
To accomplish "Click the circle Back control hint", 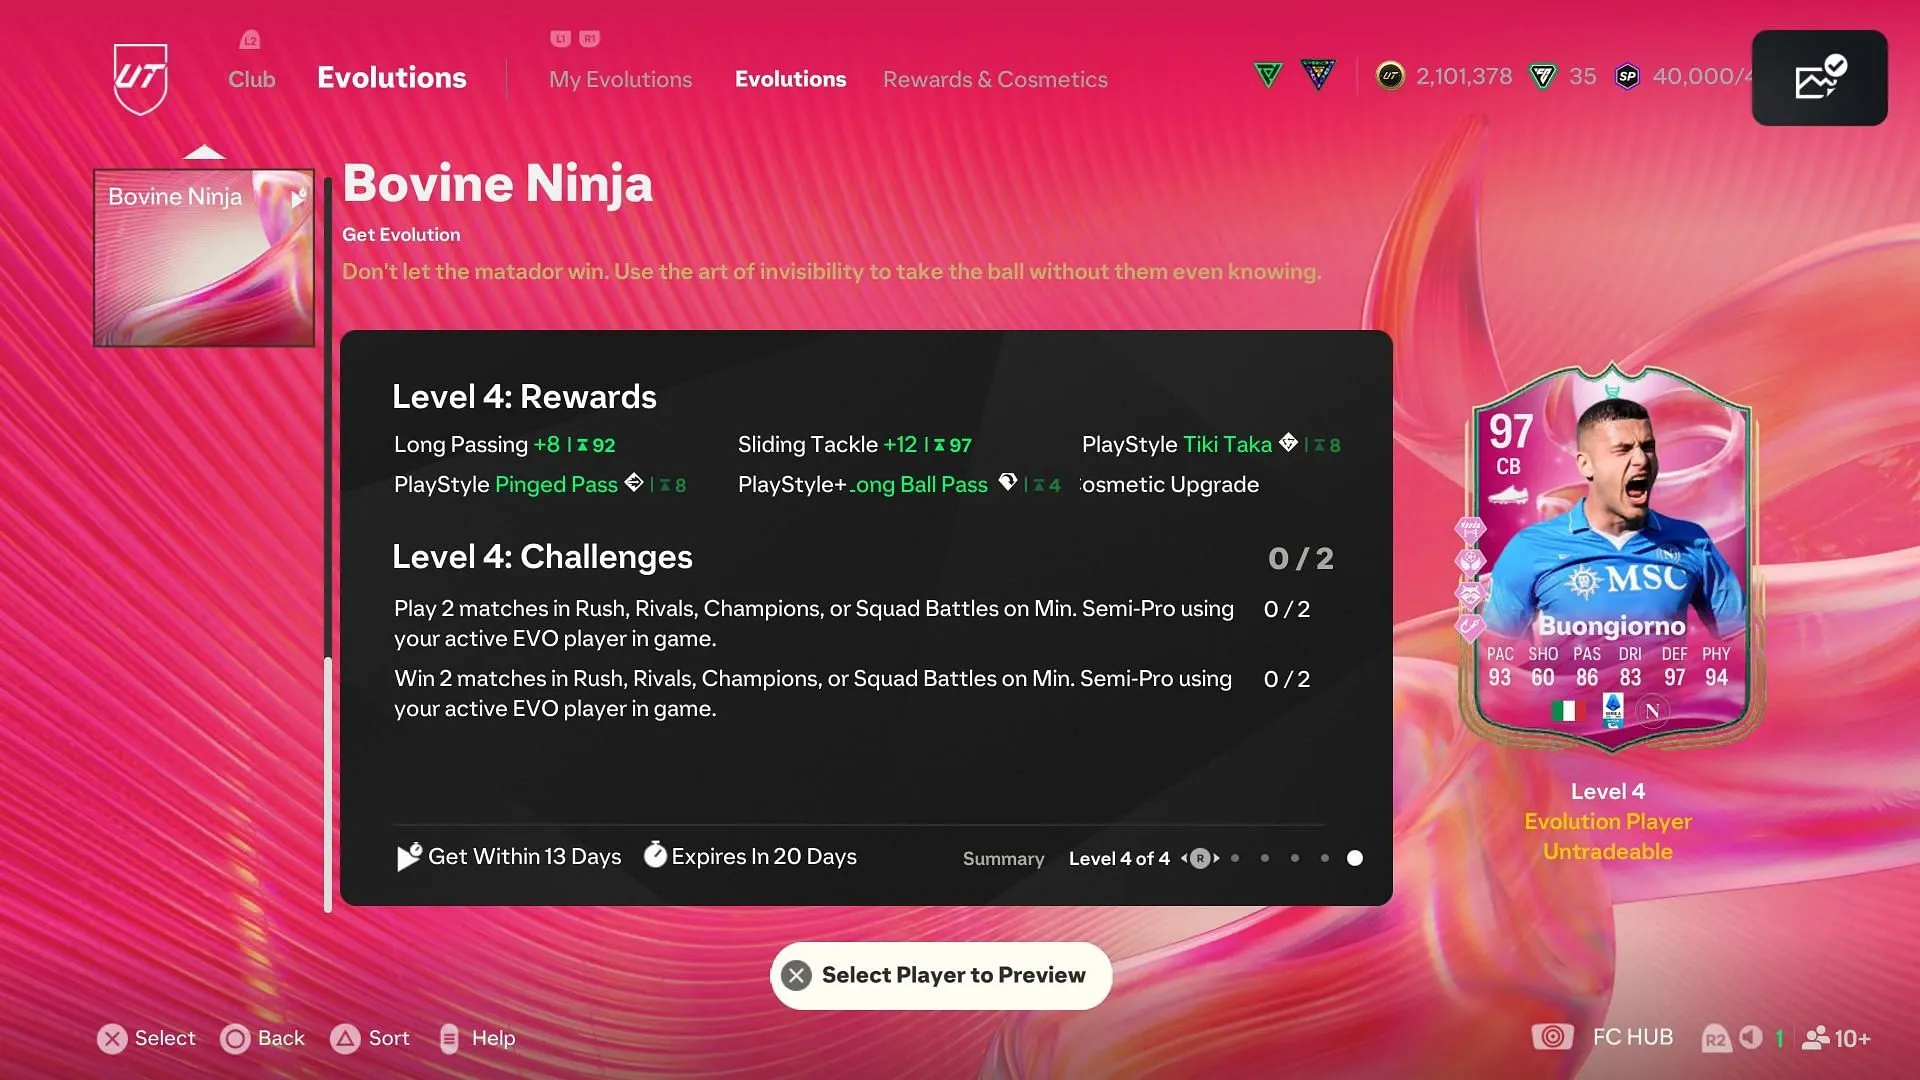I will coord(263,1038).
